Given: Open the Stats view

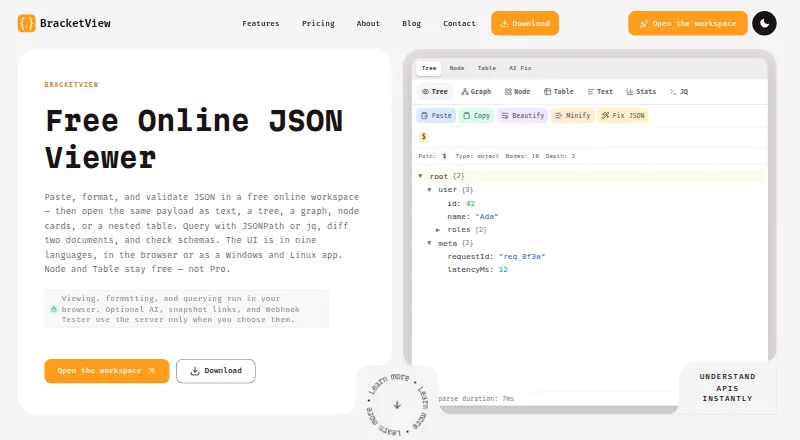Looking at the screenshot, I should tap(641, 91).
